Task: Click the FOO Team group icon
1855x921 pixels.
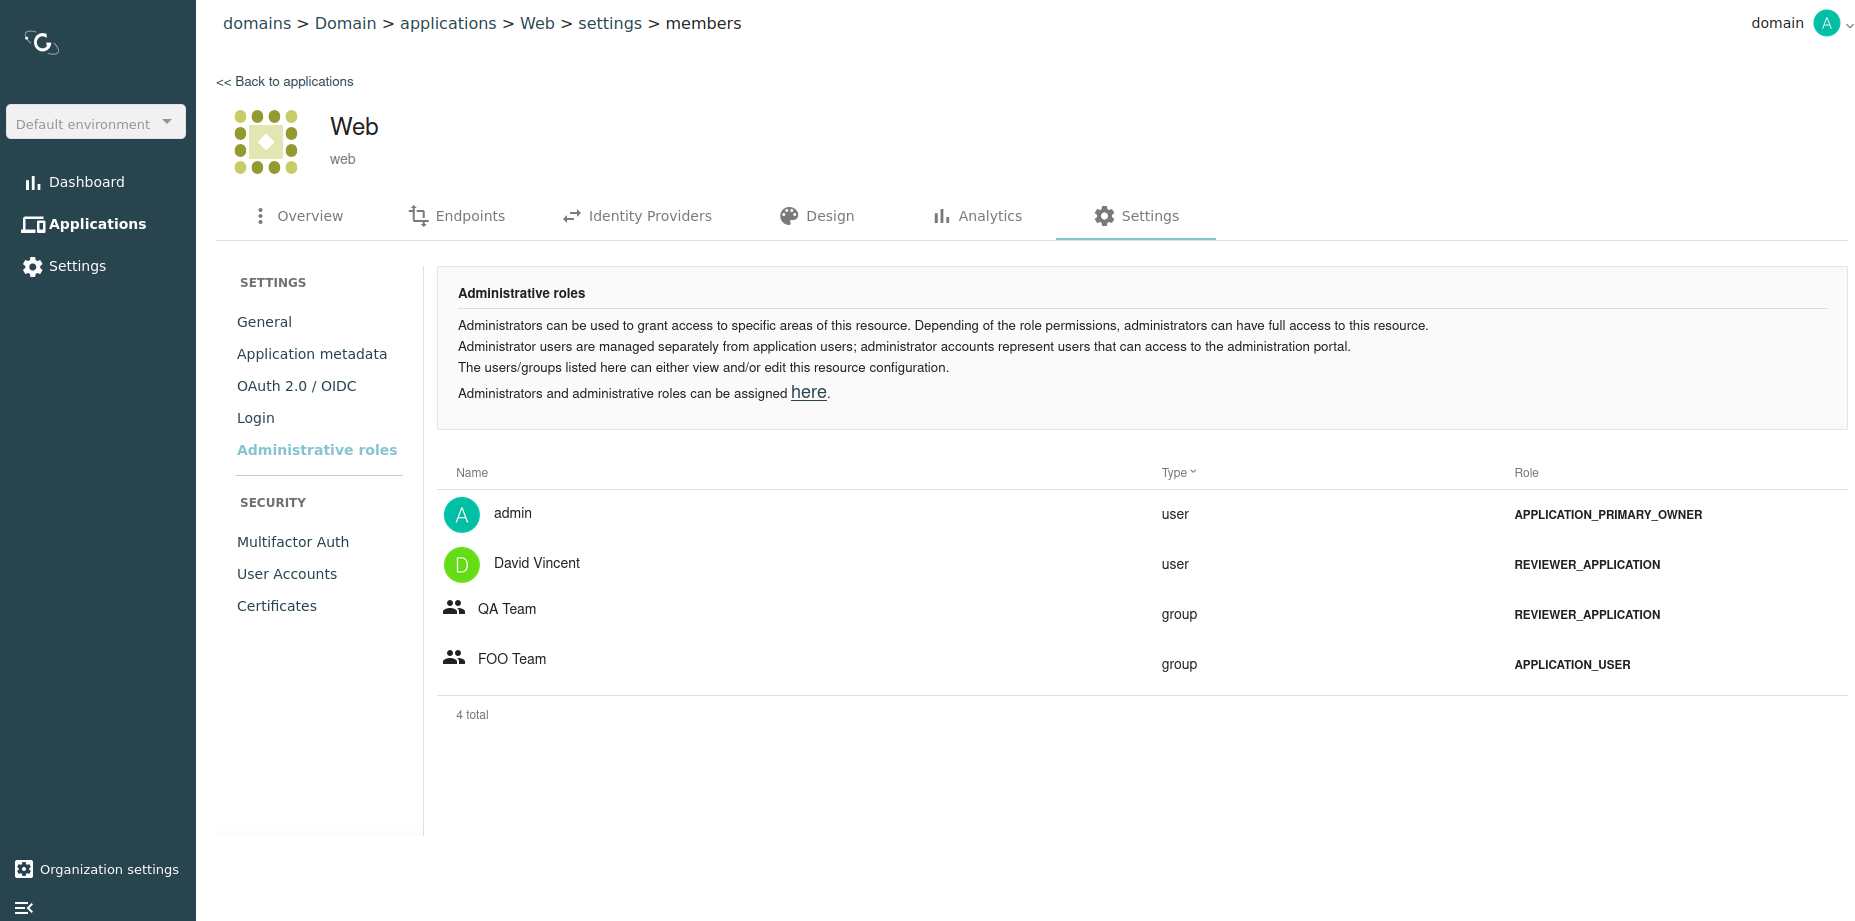Action: [454, 657]
